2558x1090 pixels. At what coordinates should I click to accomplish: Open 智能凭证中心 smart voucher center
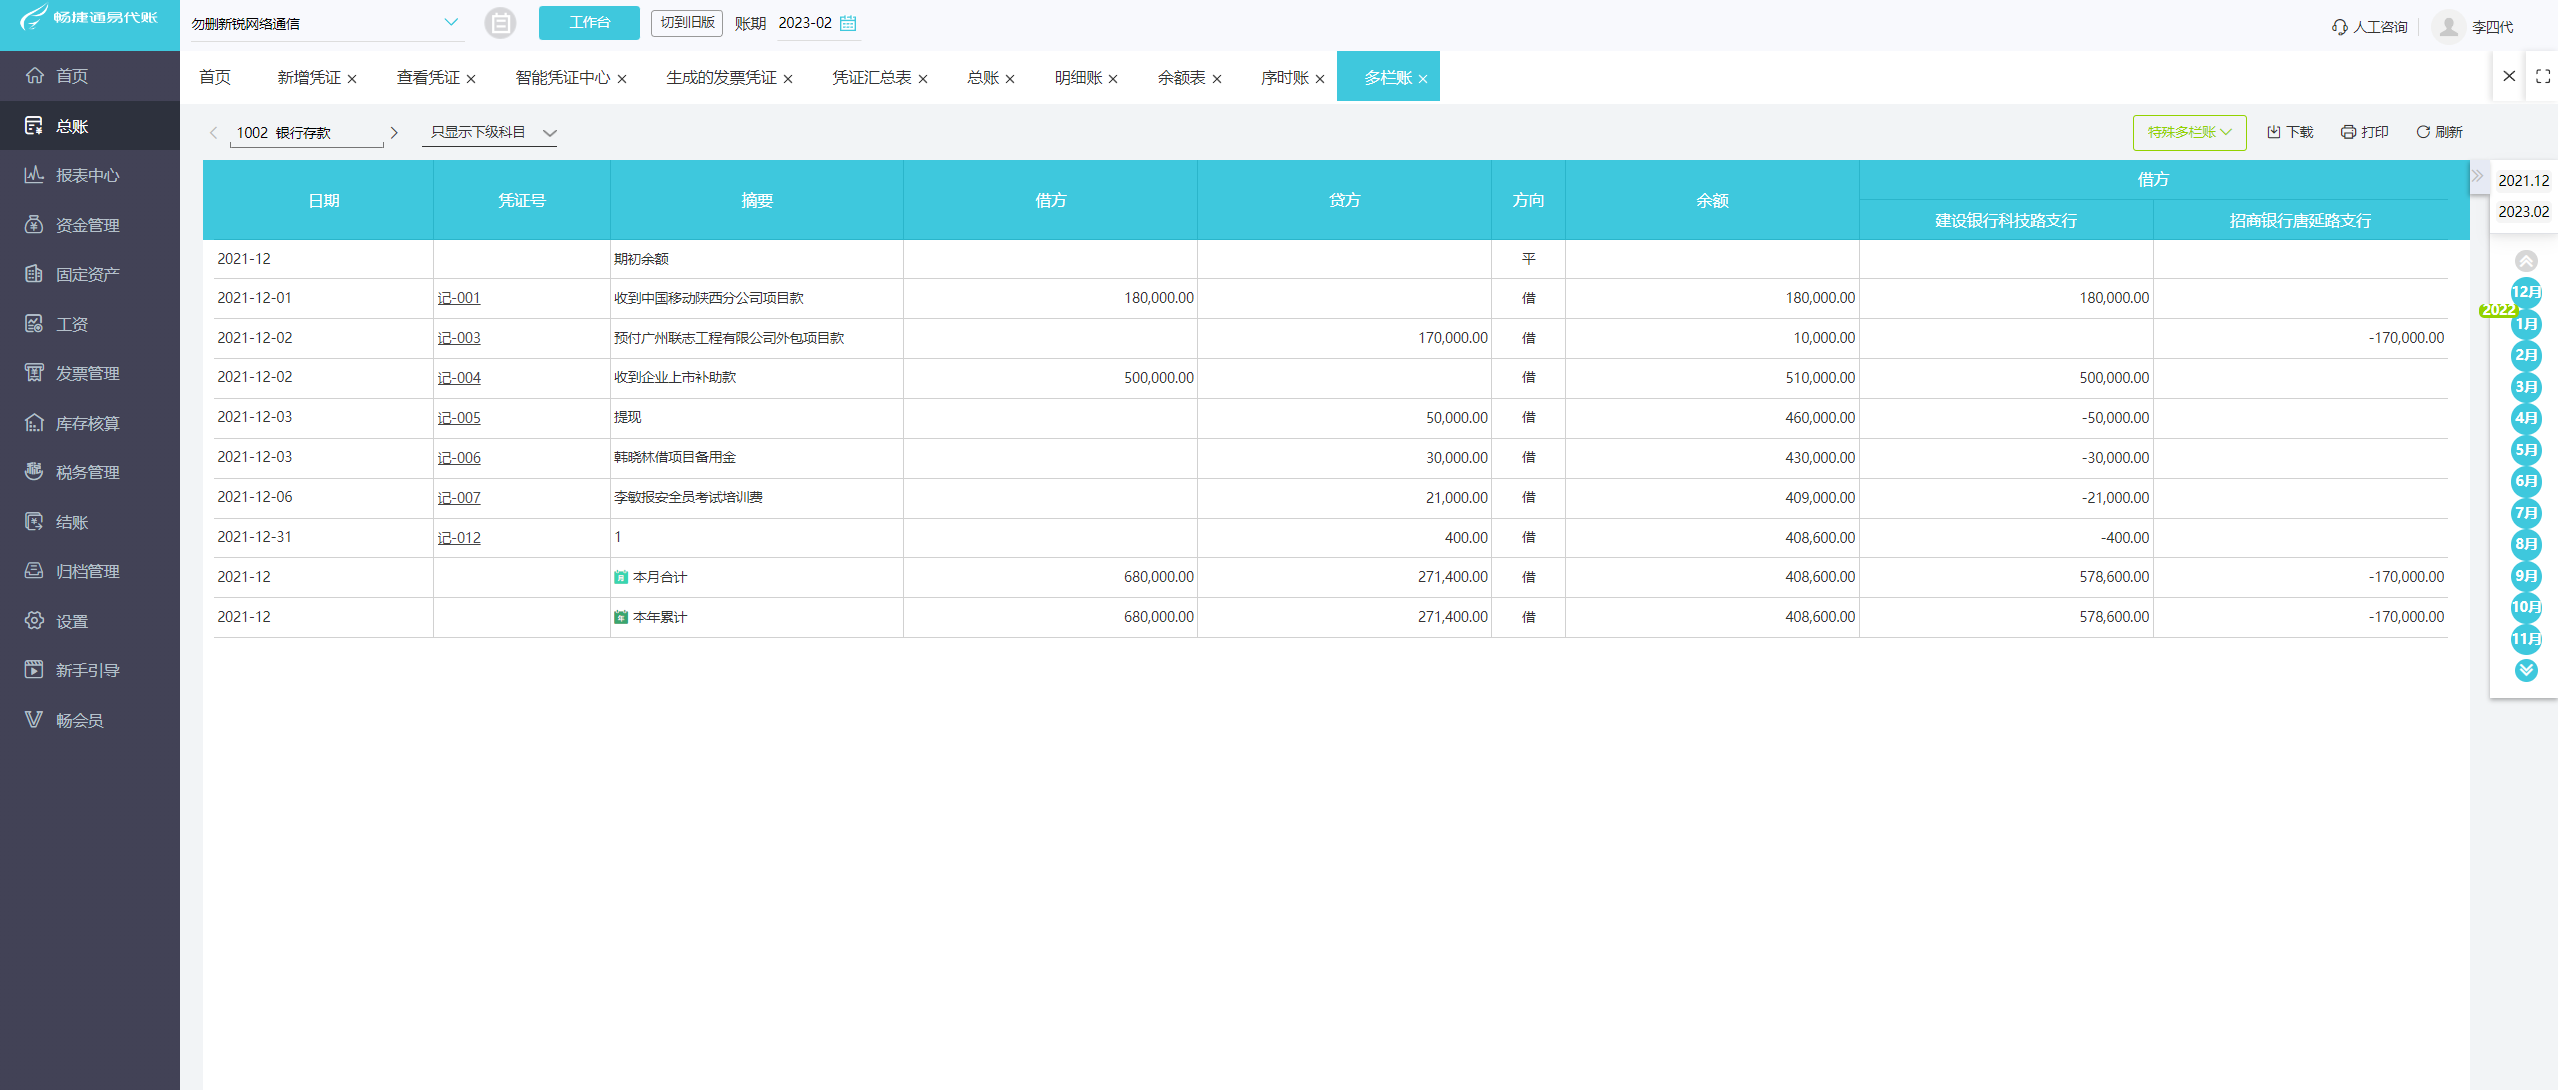click(x=563, y=77)
